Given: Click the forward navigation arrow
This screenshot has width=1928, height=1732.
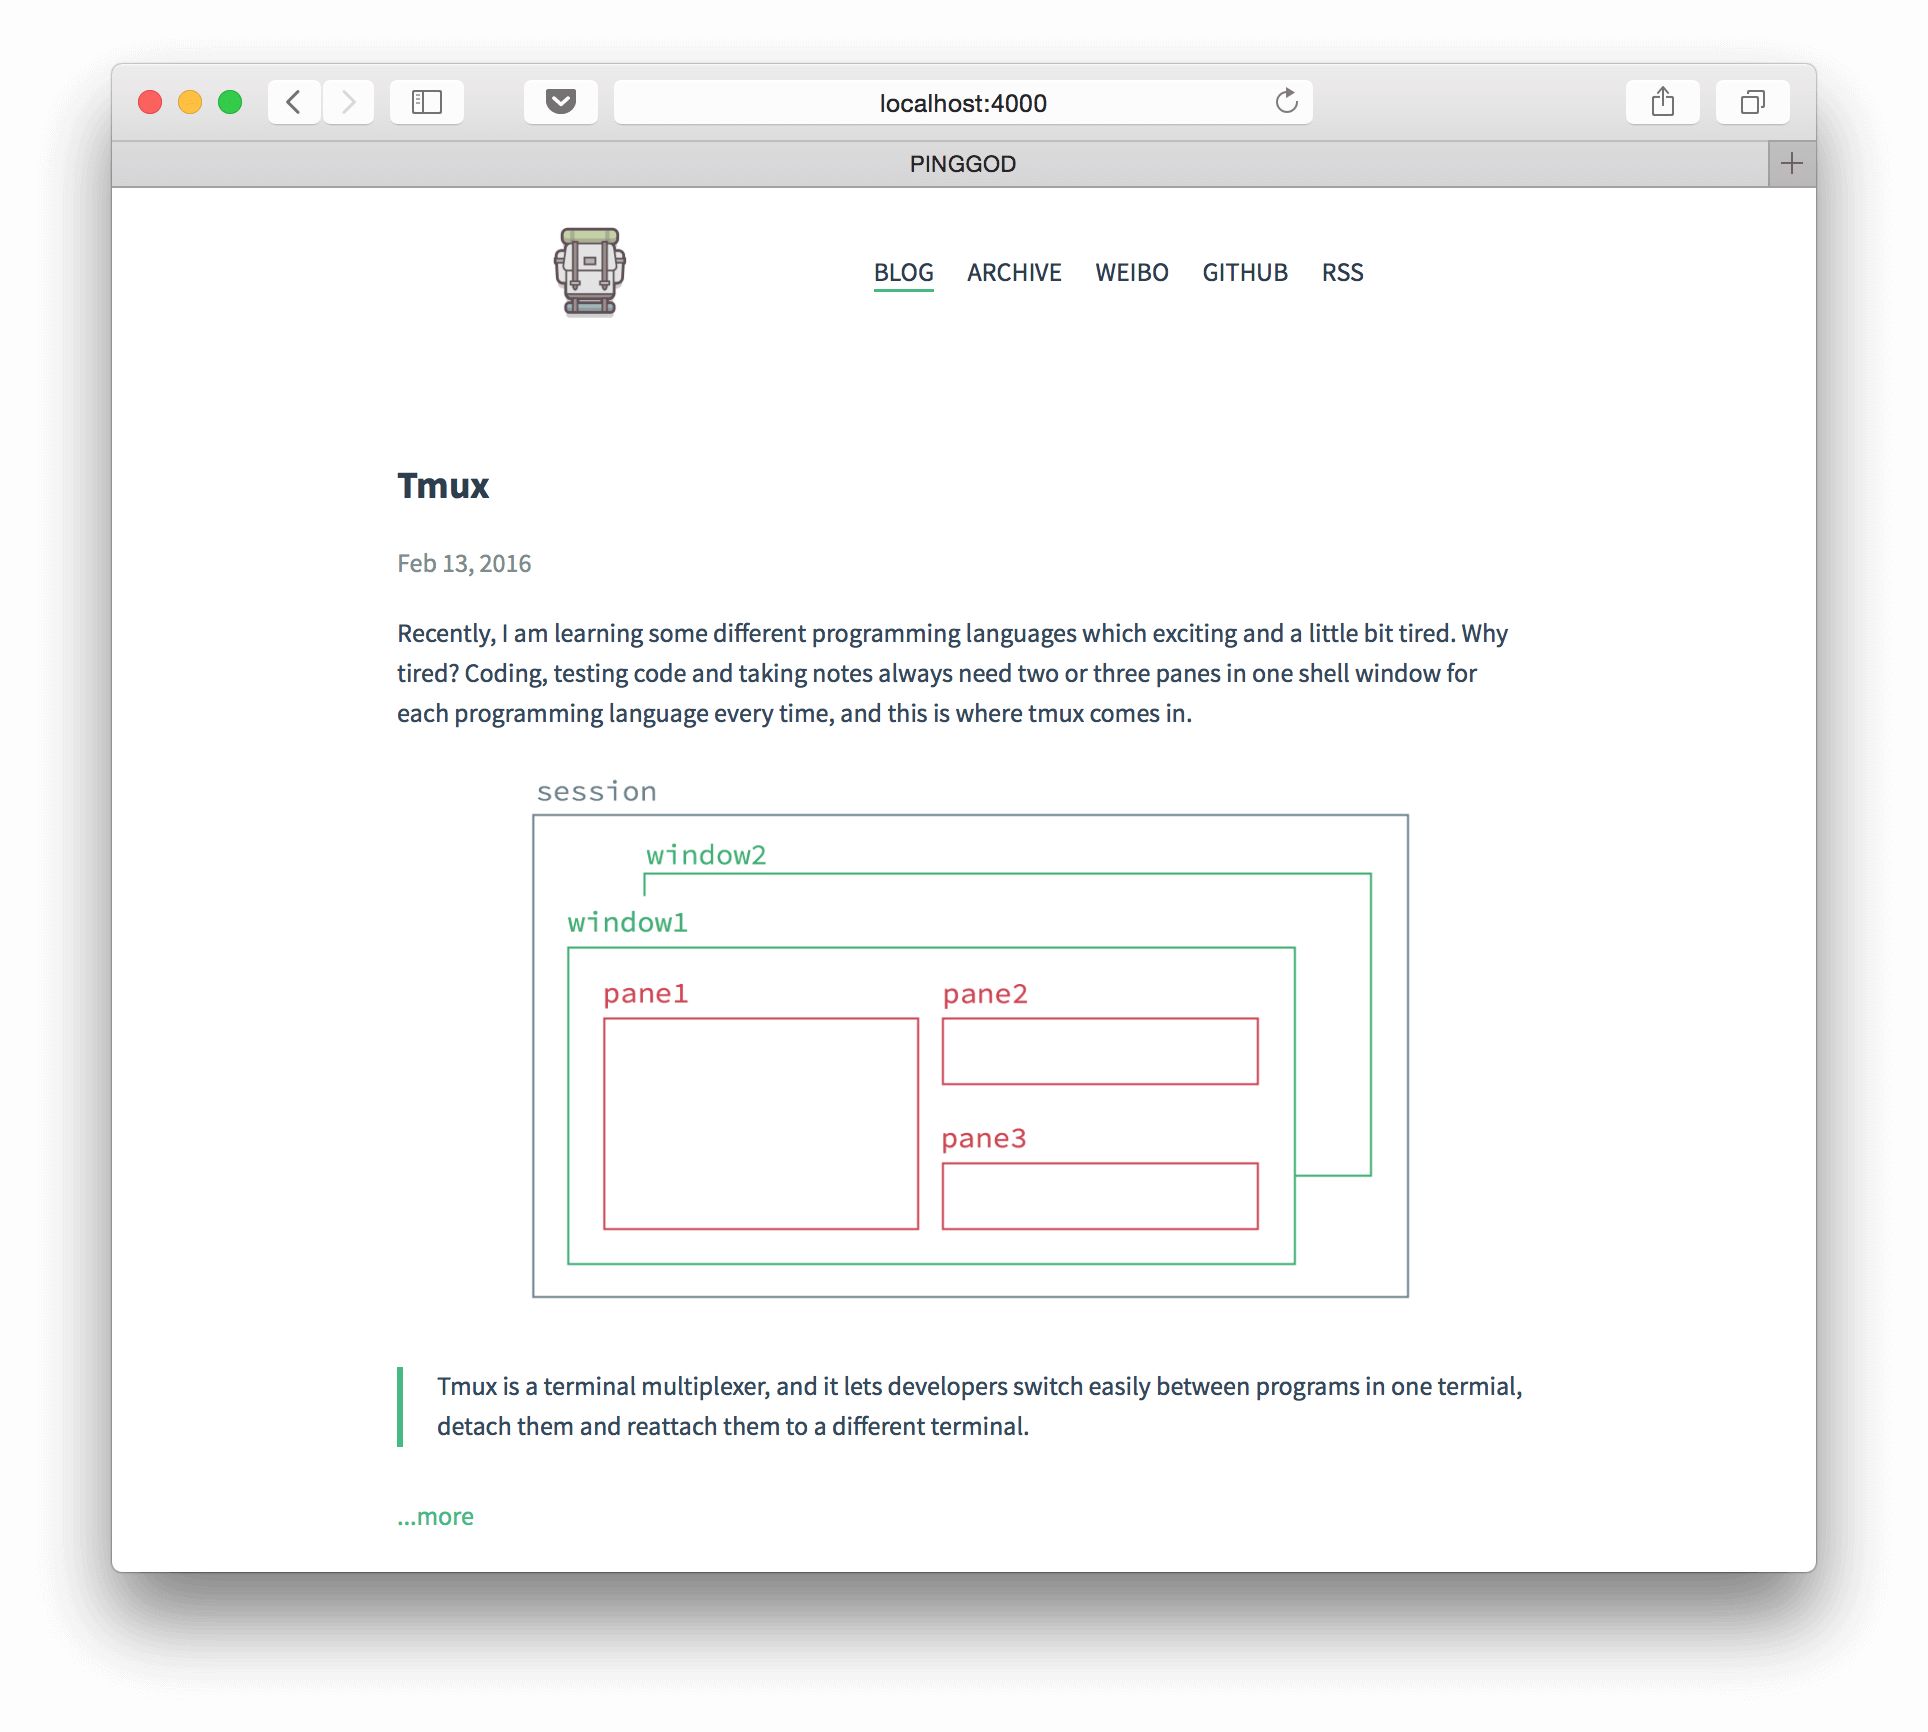Looking at the screenshot, I should click(x=347, y=101).
